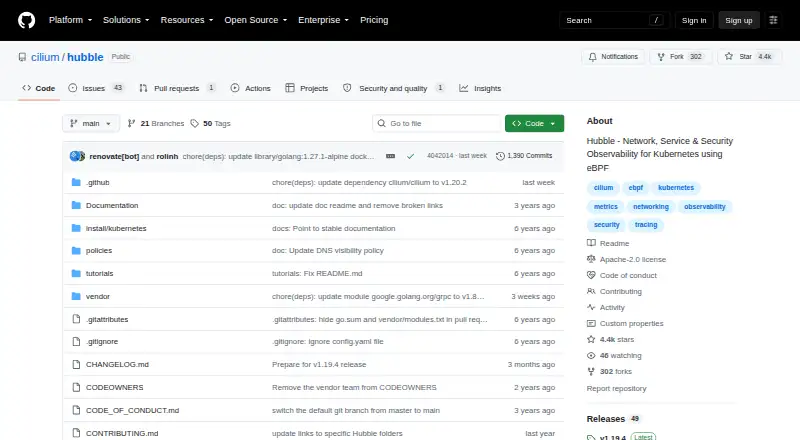800x440 pixels.
Task: Open the Enterprise dropdown menu
Action: (323, 20)
